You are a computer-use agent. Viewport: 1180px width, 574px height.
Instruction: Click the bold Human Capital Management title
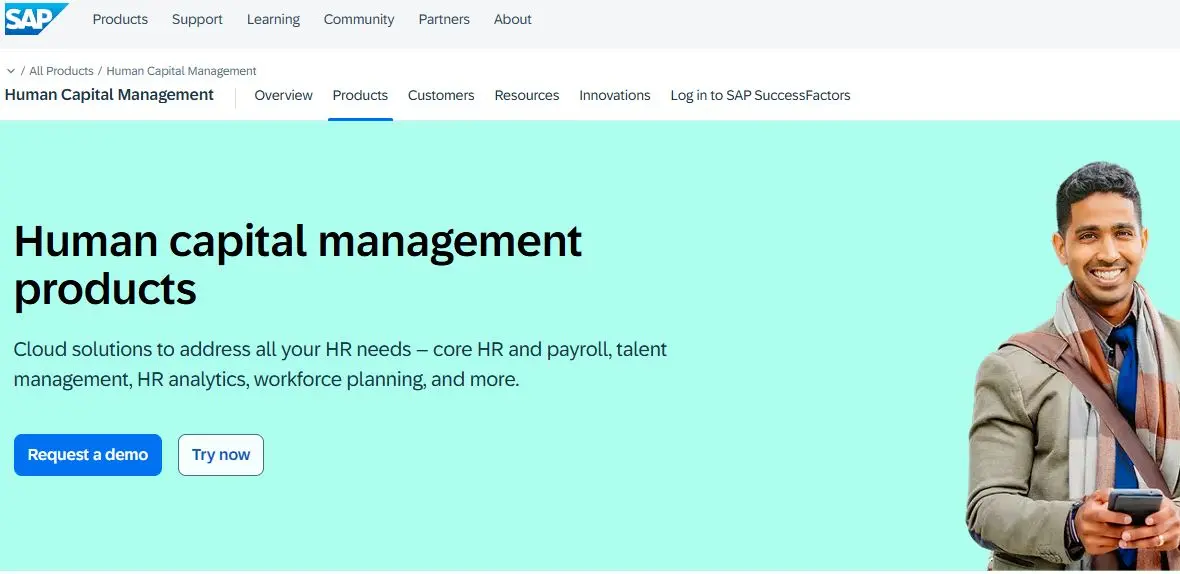[x=109, y=95]
